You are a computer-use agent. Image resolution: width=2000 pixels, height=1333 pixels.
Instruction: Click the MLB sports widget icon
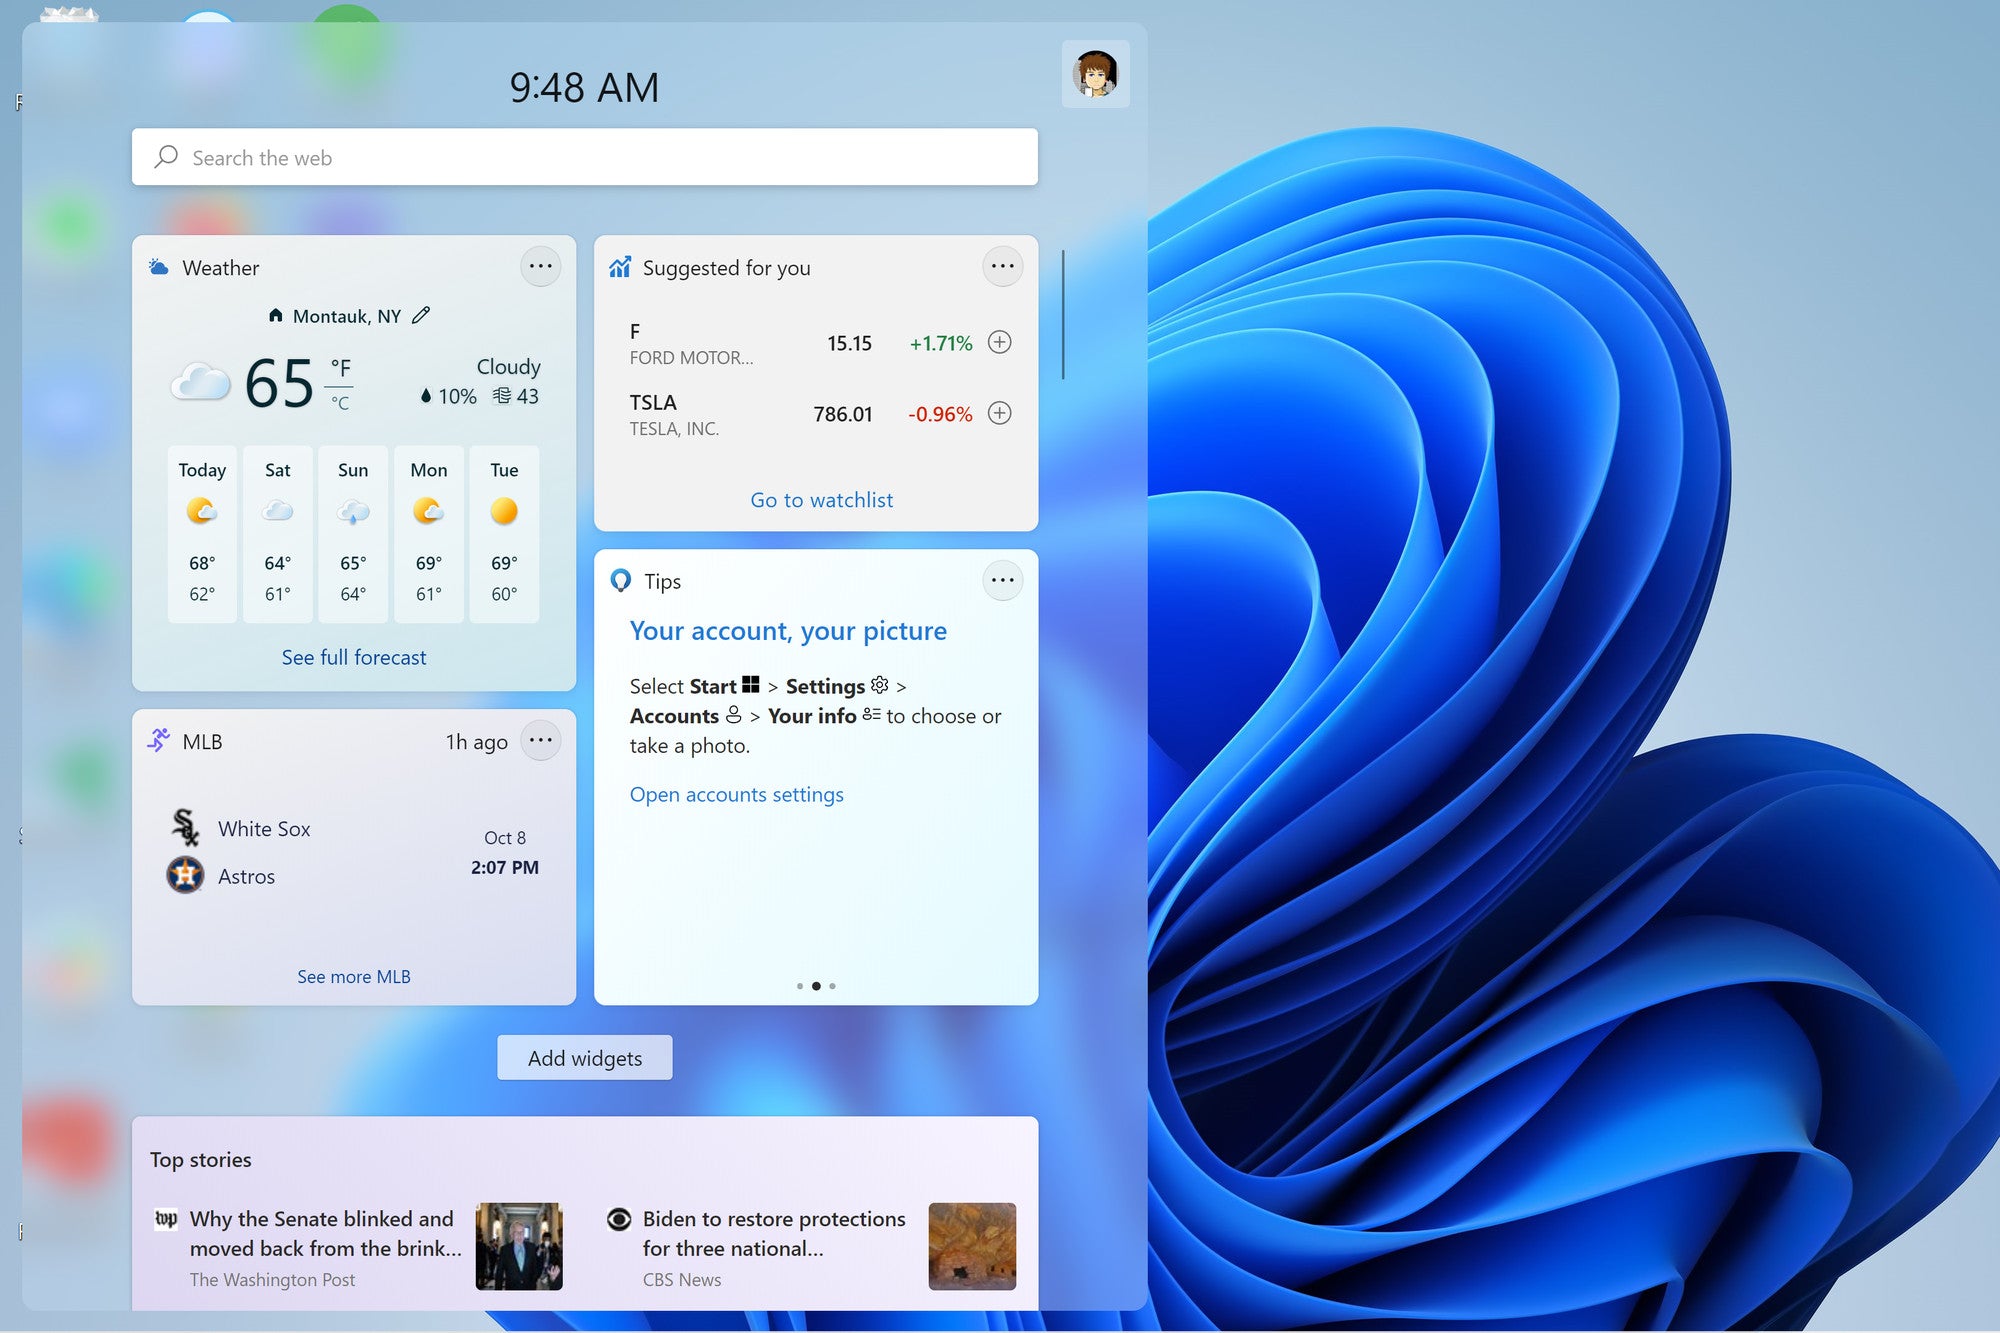[161, 741]
